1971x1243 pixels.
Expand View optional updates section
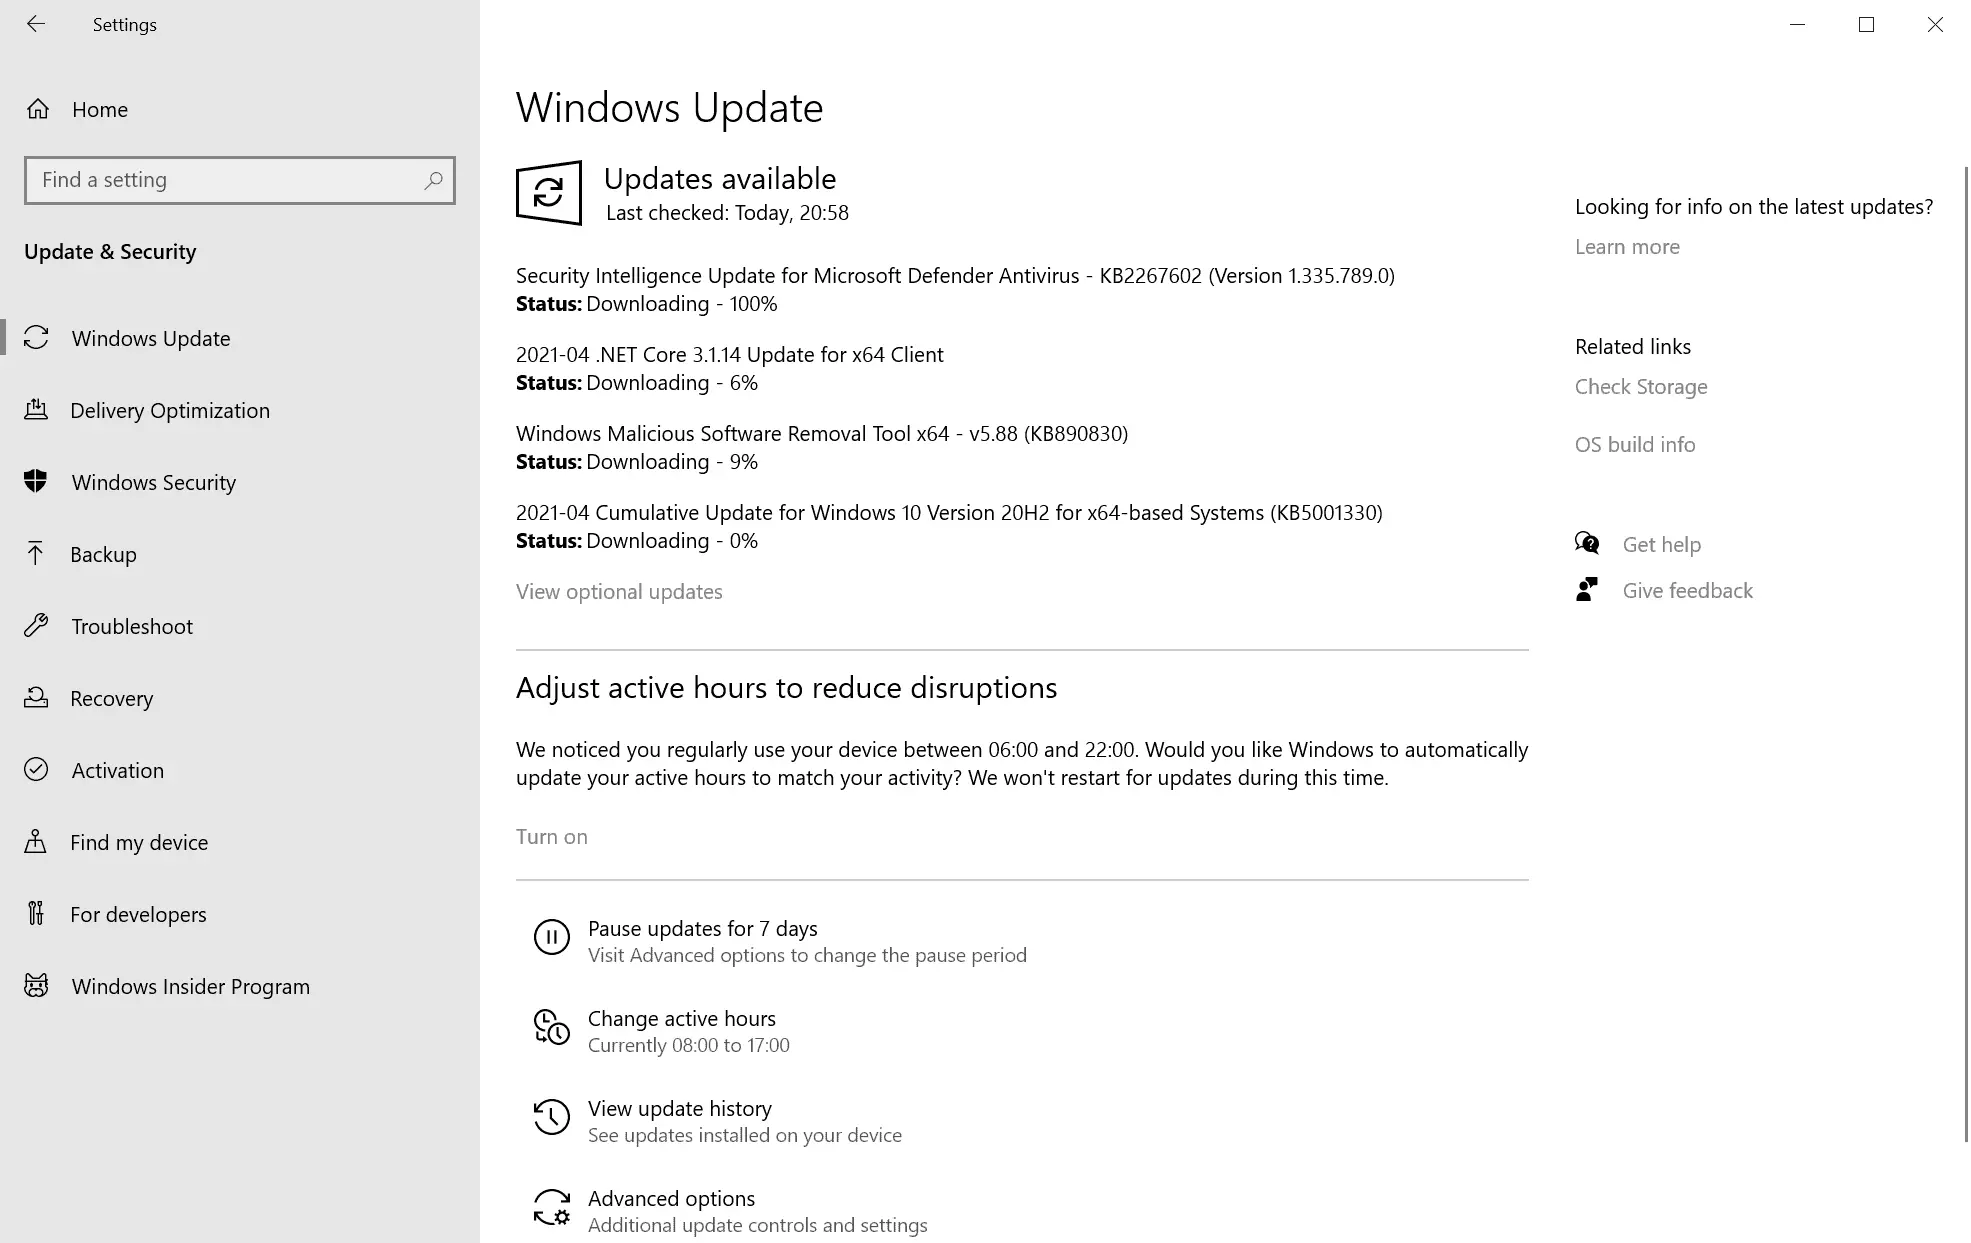click(x=618, y=590)
